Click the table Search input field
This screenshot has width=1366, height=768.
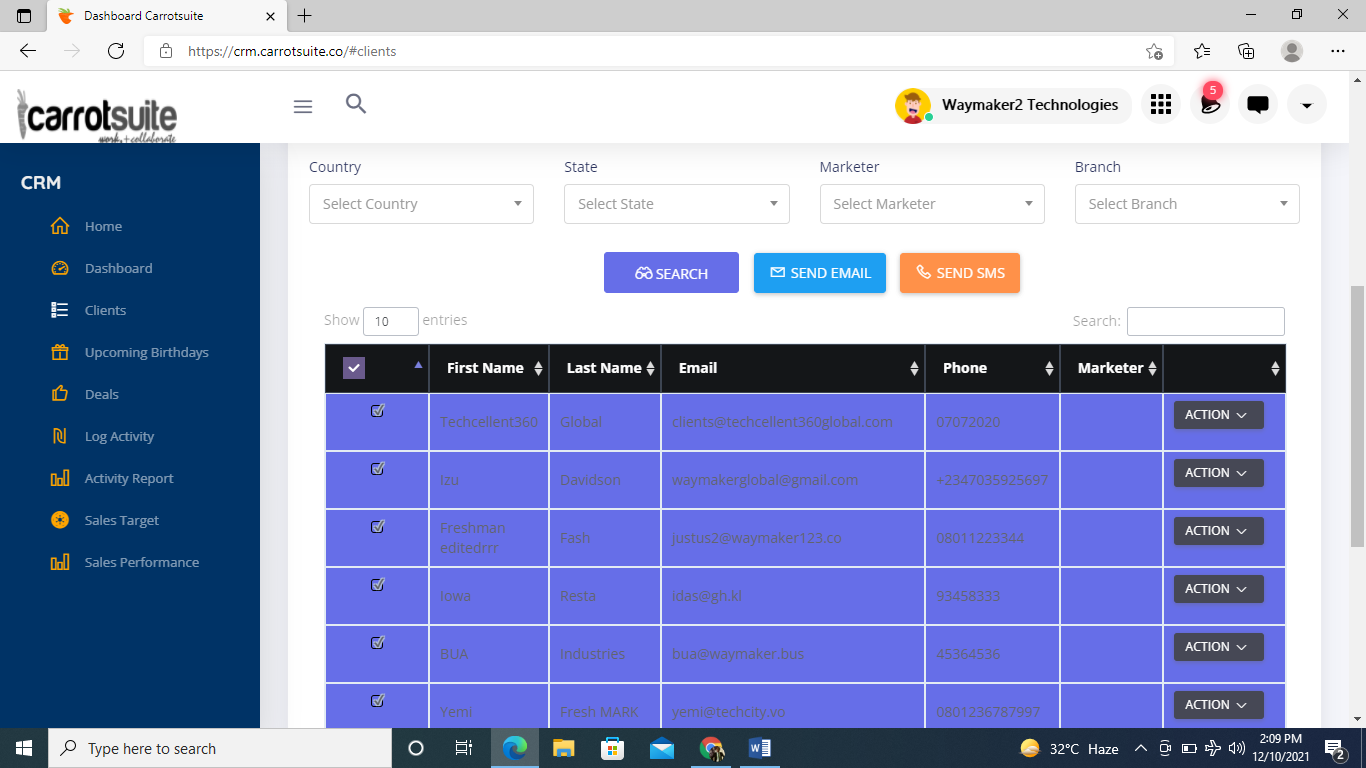point(1205,321)
